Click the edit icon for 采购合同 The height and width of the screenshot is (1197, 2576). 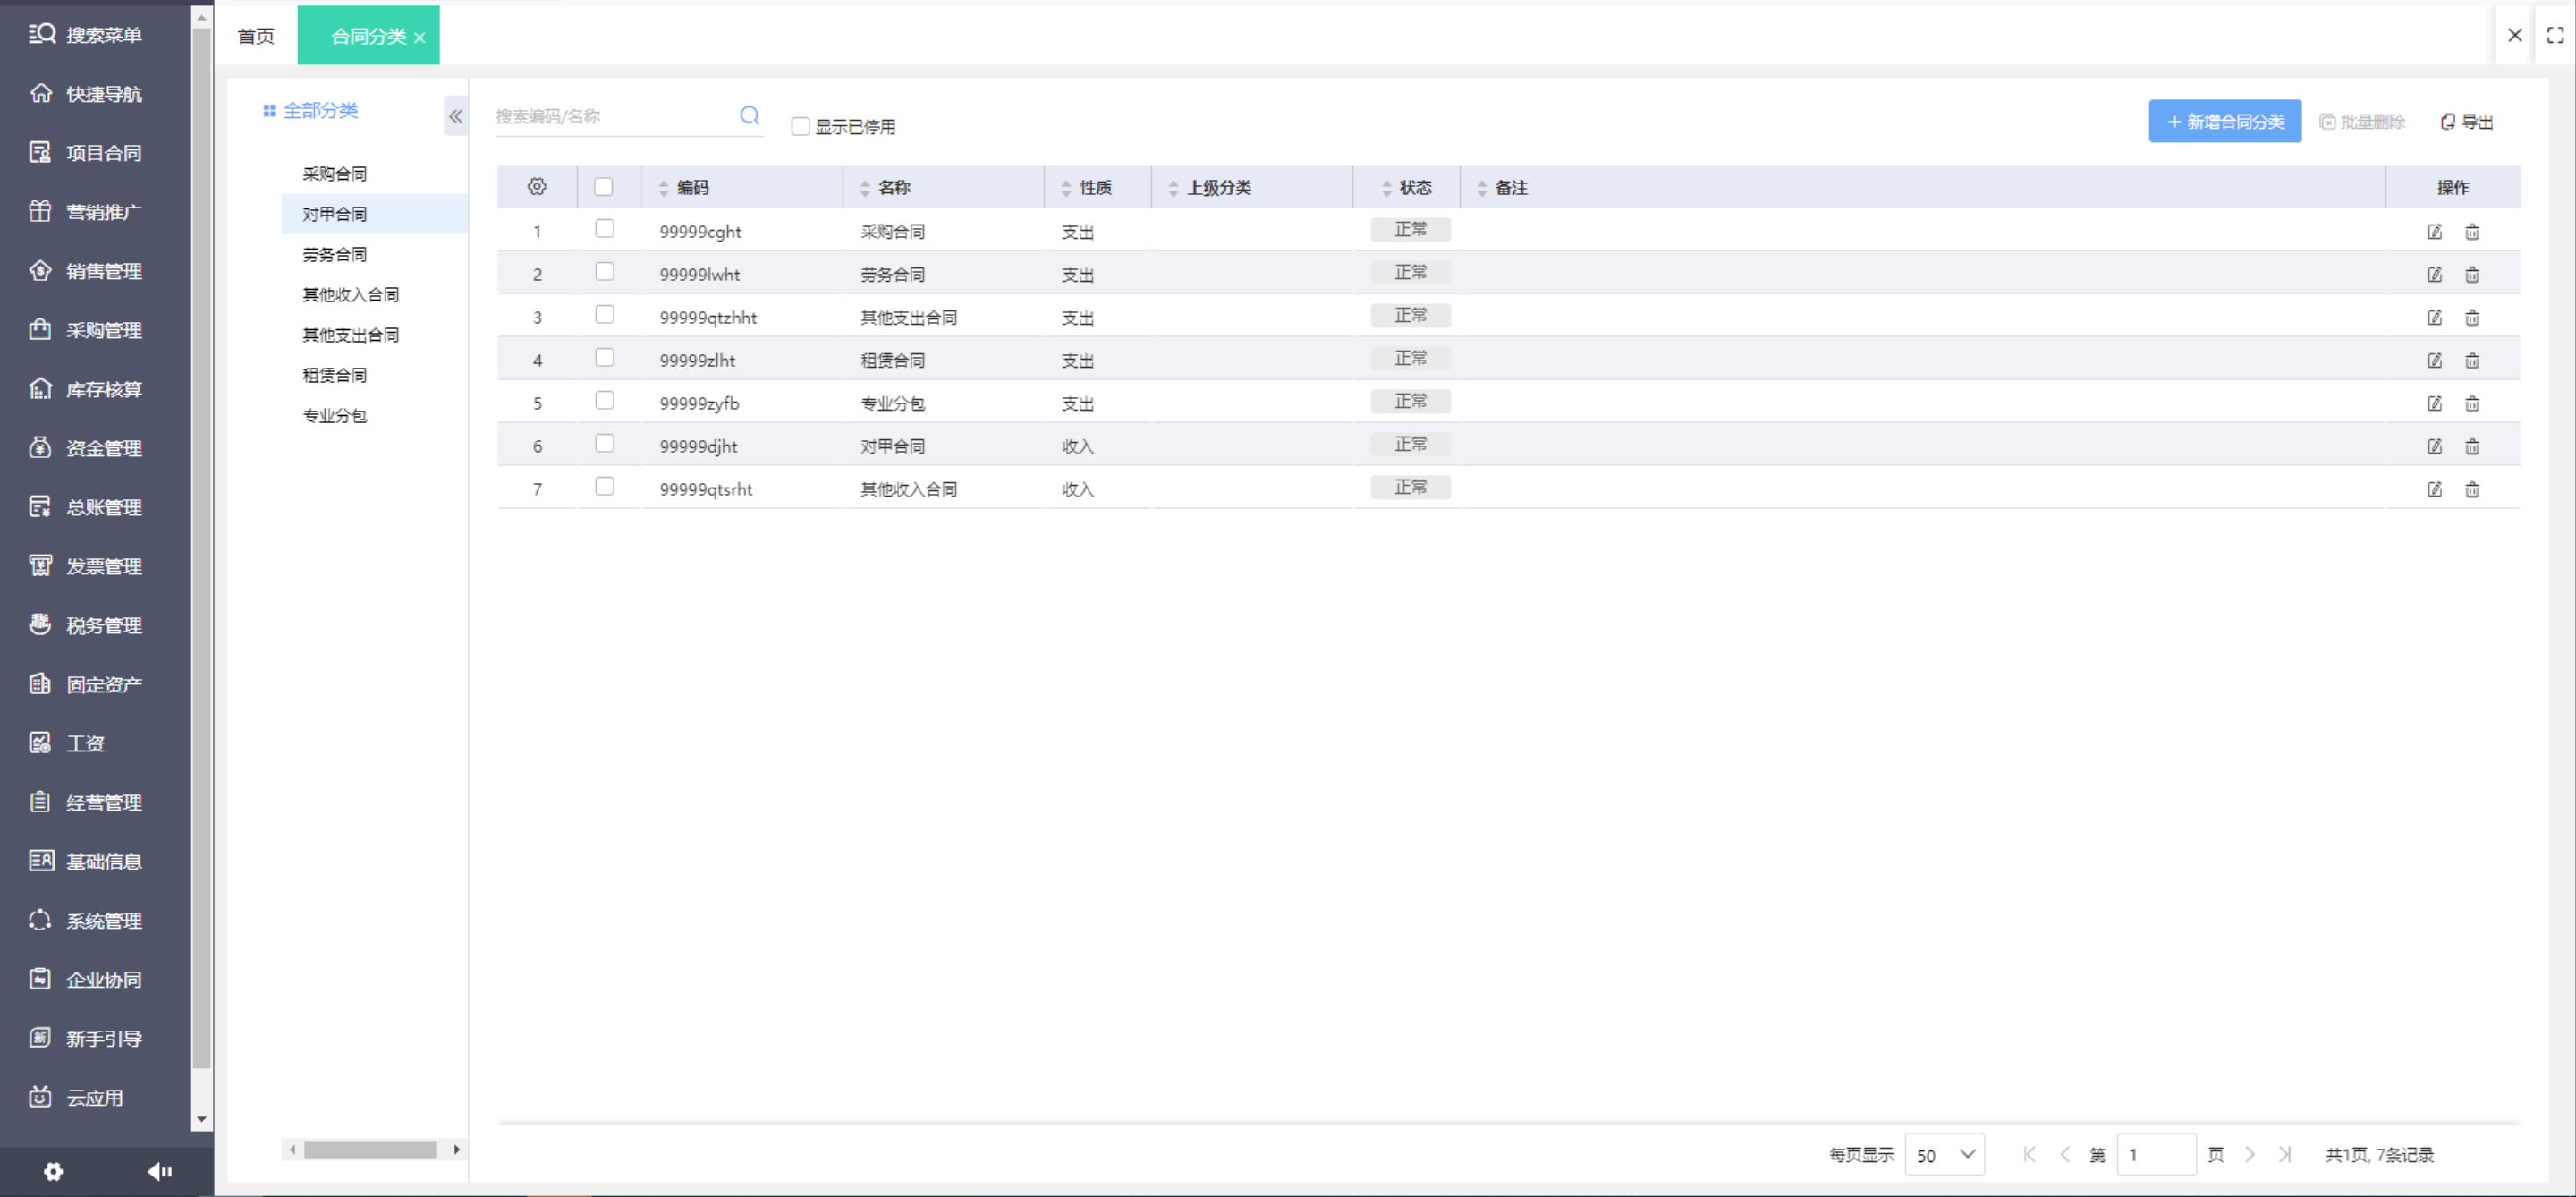point(2435,230)
